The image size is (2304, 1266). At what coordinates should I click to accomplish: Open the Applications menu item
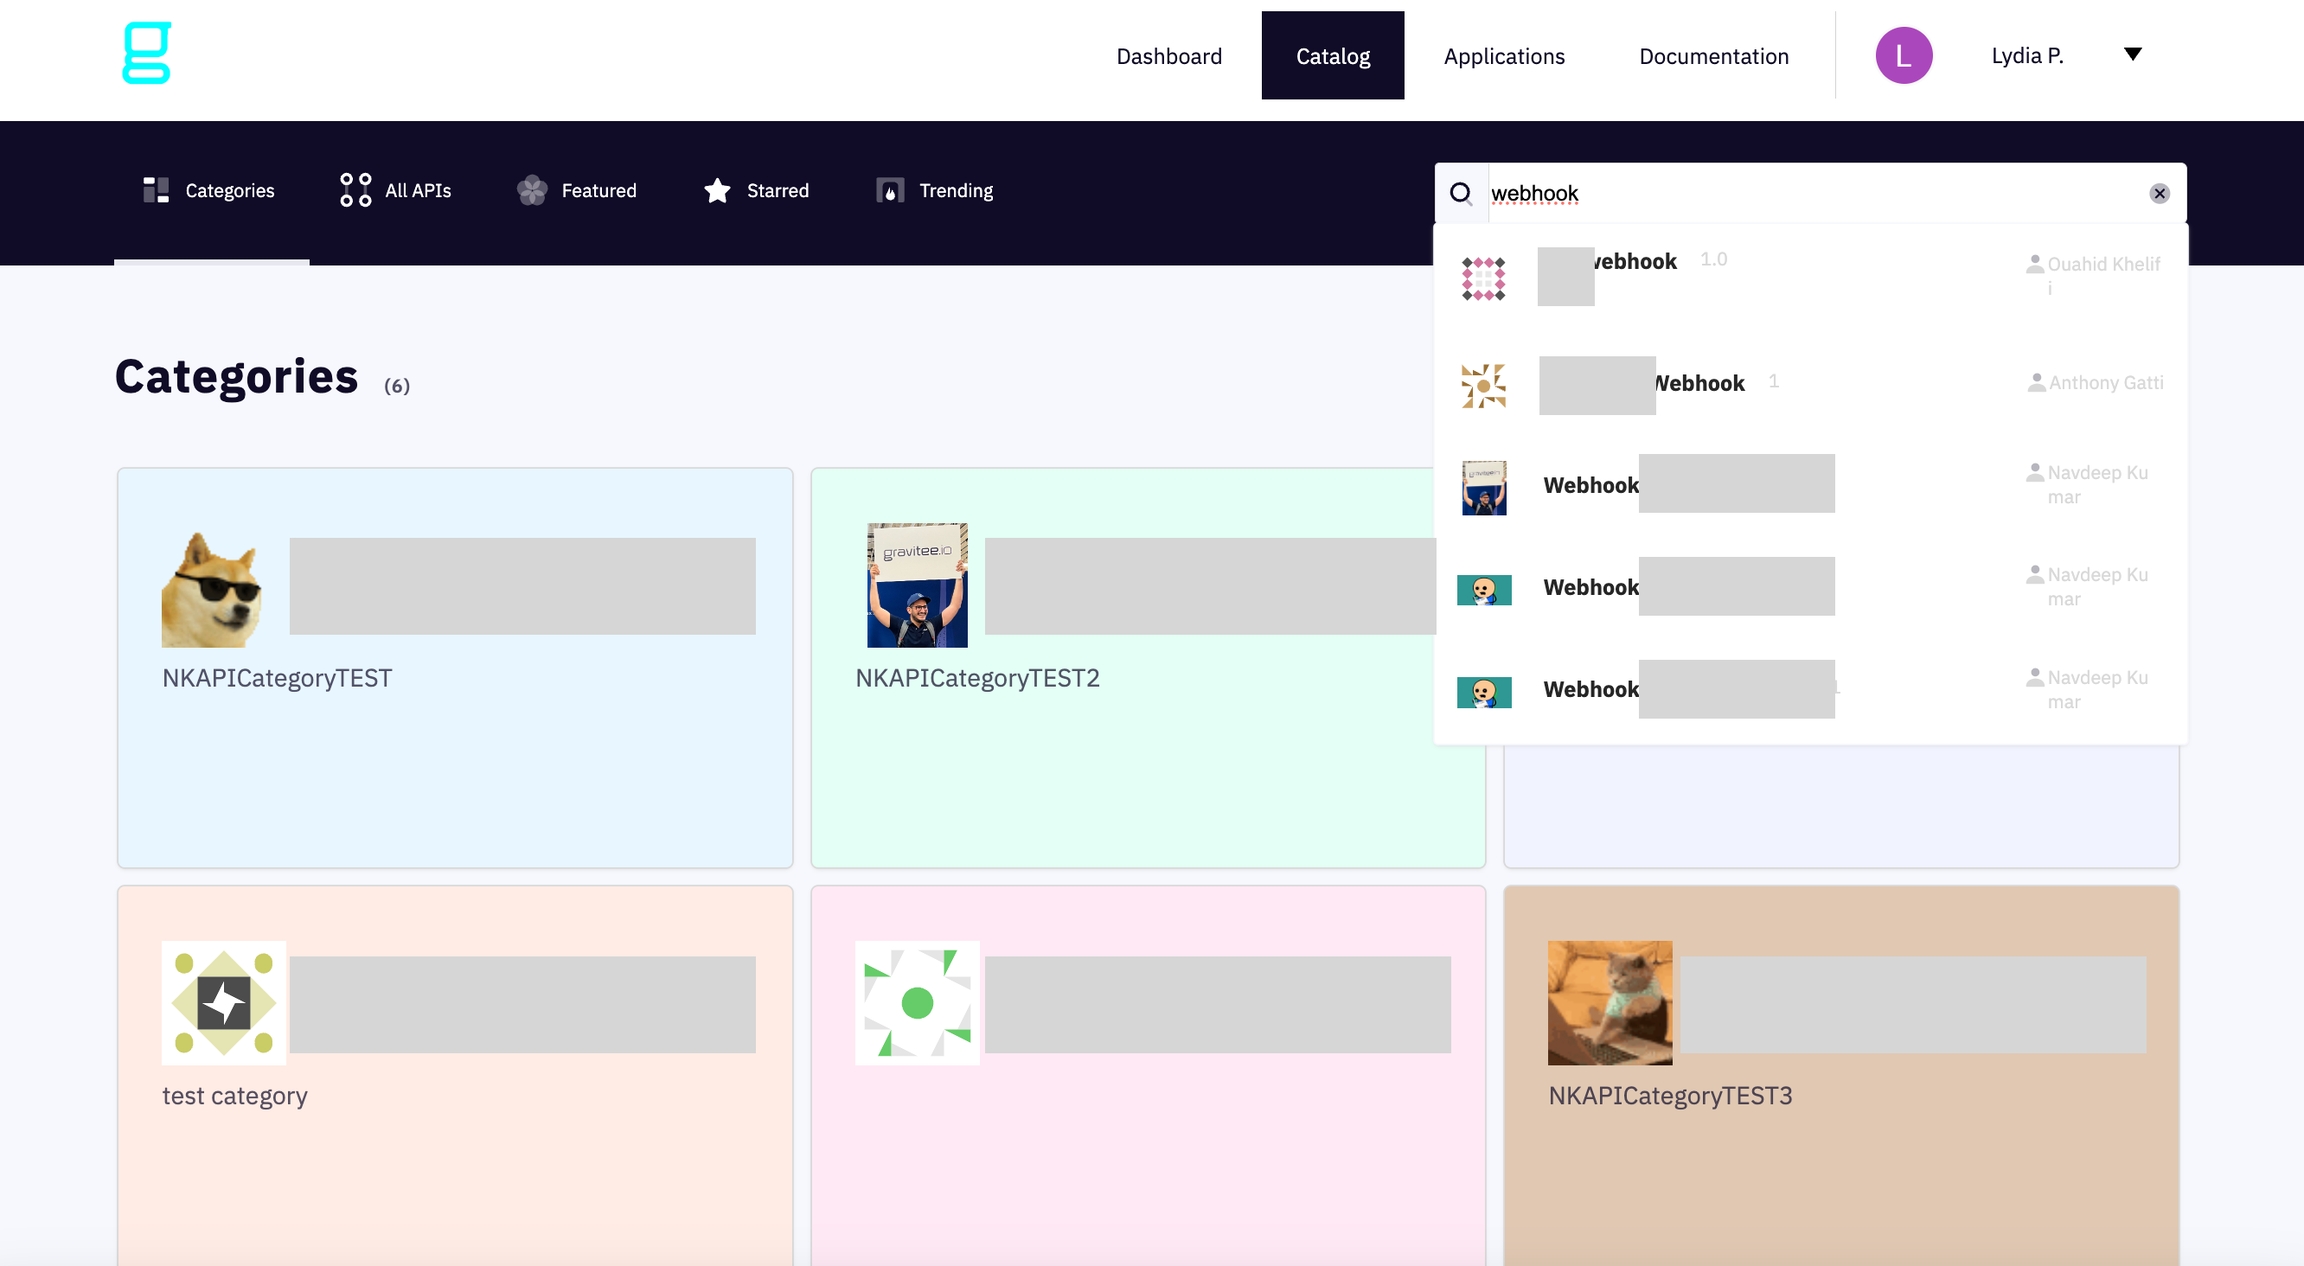click(x=1504, y=56)
